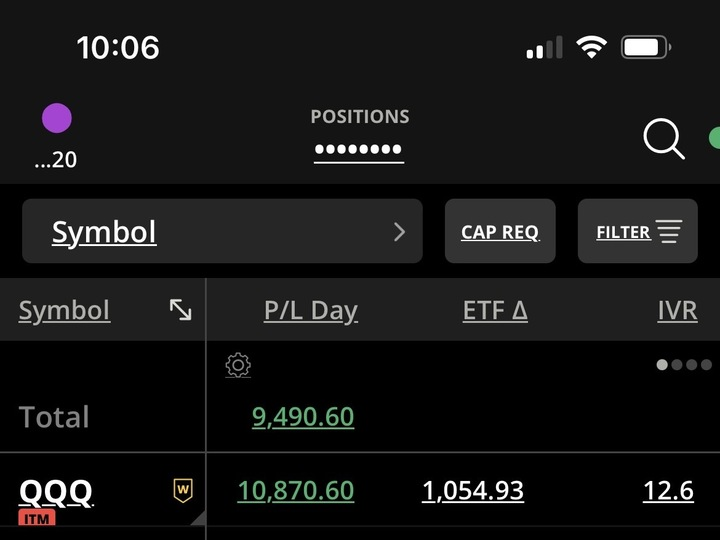This screenshot has width=720, height=540.
Task: Tap the Wi-Fi status icon
Action: [x=593, y=47]
